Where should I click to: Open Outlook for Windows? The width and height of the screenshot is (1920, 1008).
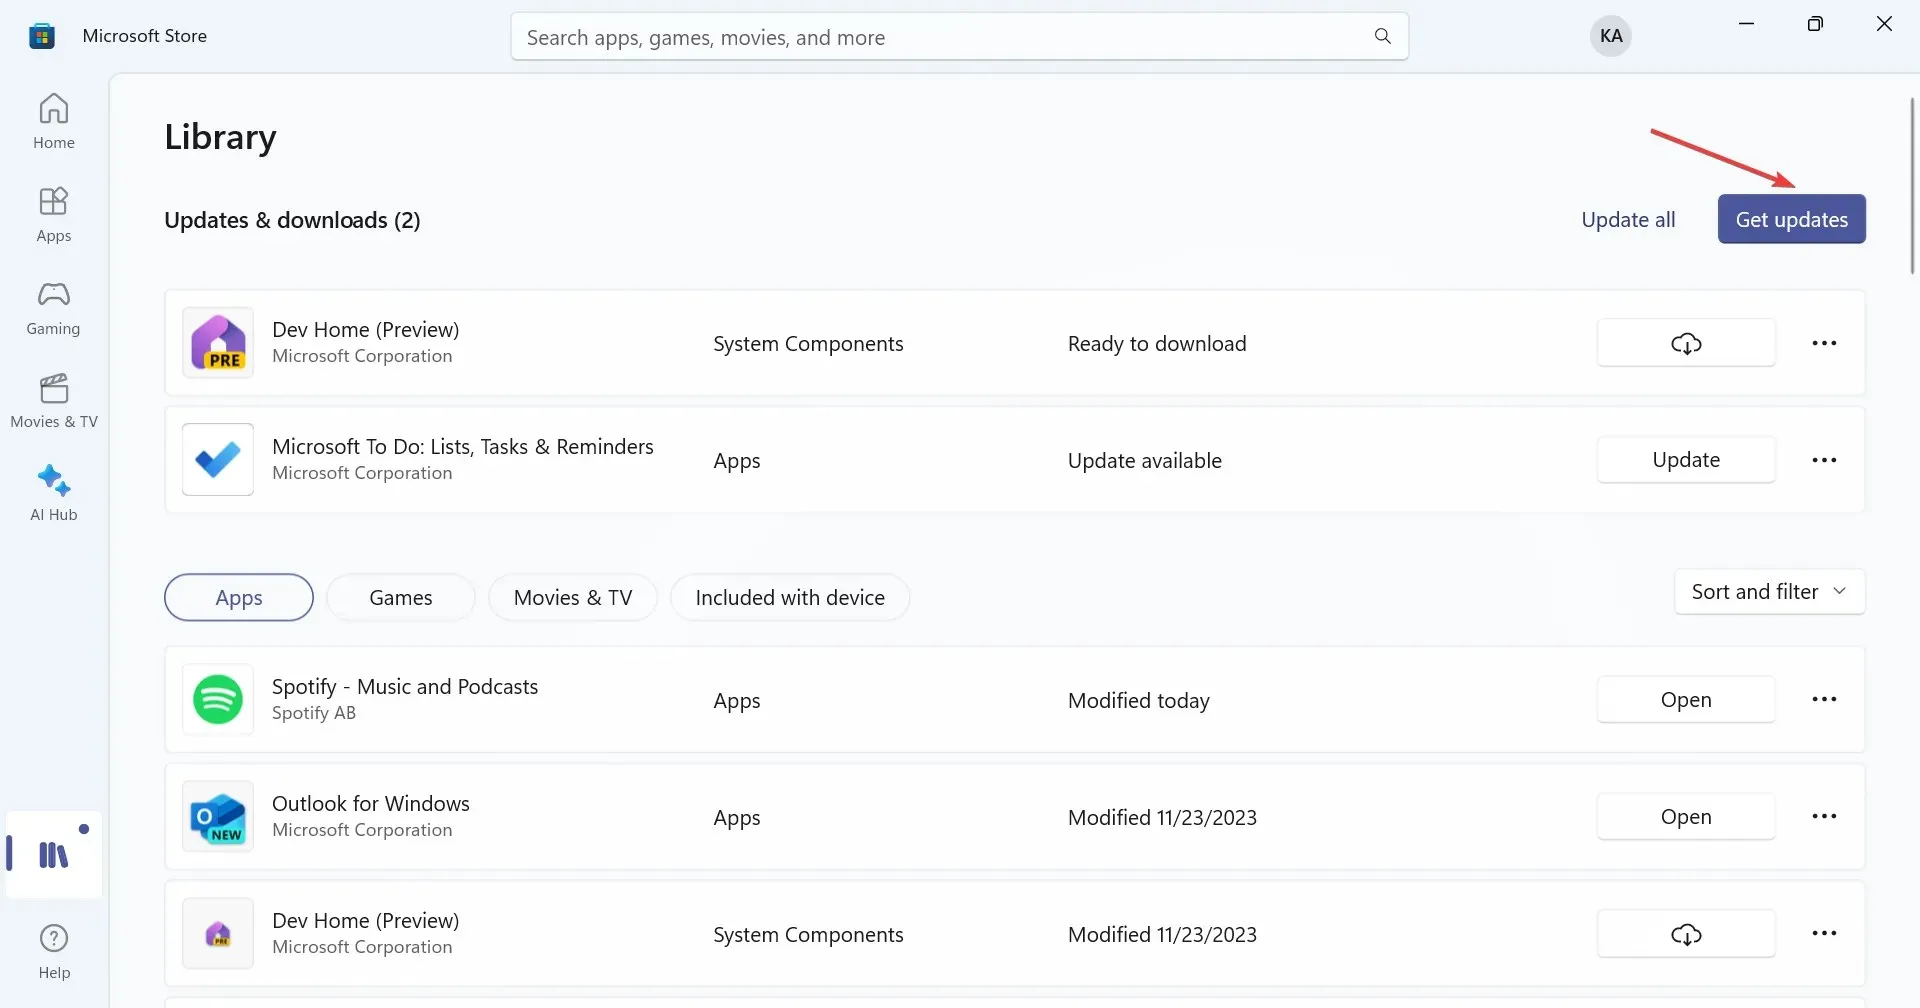click(x=1686, y=817)
